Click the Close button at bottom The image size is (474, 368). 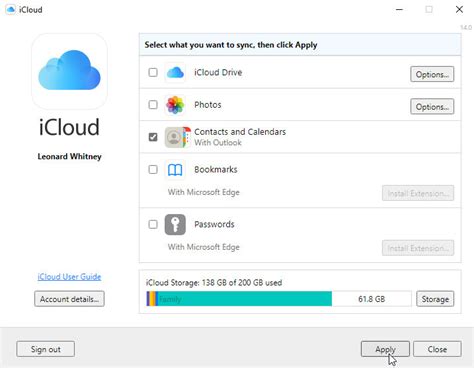437,349
